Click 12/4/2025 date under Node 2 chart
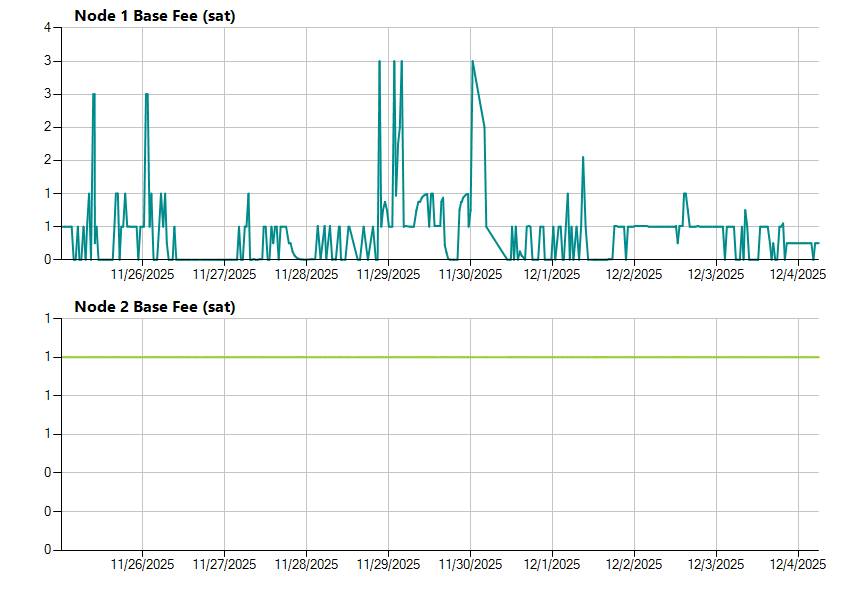This screenshot has width=860, height=600. click(798, 565)
